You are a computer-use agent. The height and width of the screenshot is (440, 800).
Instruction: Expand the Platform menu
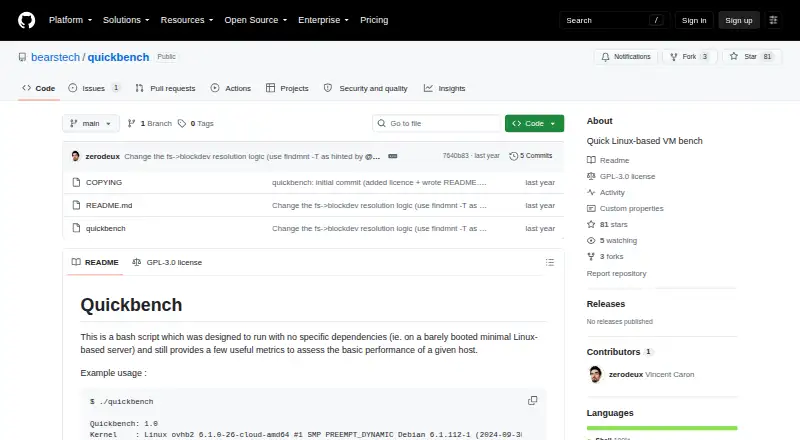click(70, 20)
